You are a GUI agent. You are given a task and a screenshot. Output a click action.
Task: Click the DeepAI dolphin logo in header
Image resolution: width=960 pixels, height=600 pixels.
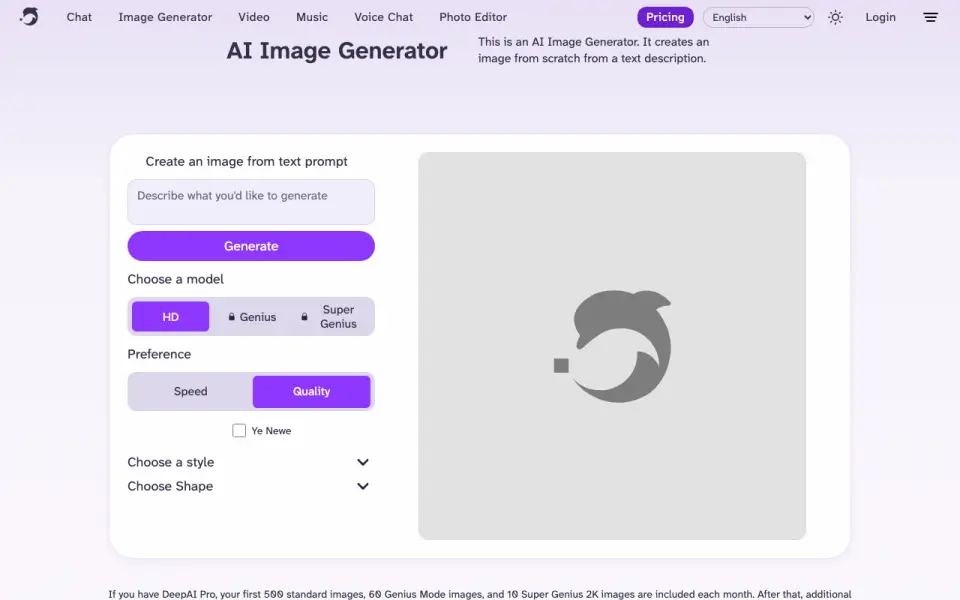[29, 17]
